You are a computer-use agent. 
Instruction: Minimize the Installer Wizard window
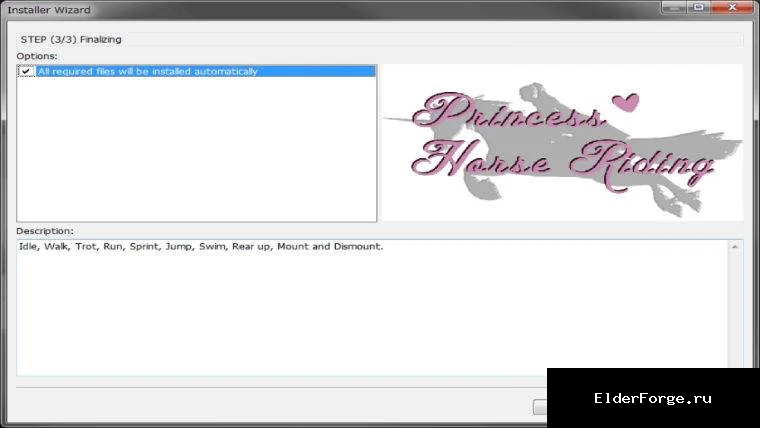[x=674, y=8]
